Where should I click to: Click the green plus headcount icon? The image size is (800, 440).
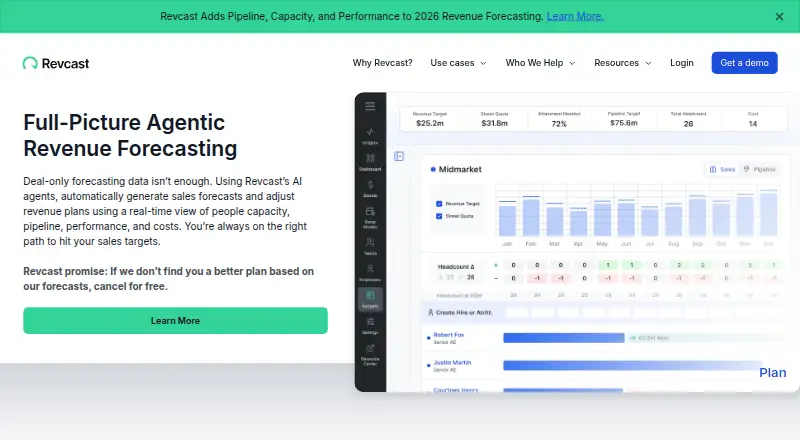[495, 265]
